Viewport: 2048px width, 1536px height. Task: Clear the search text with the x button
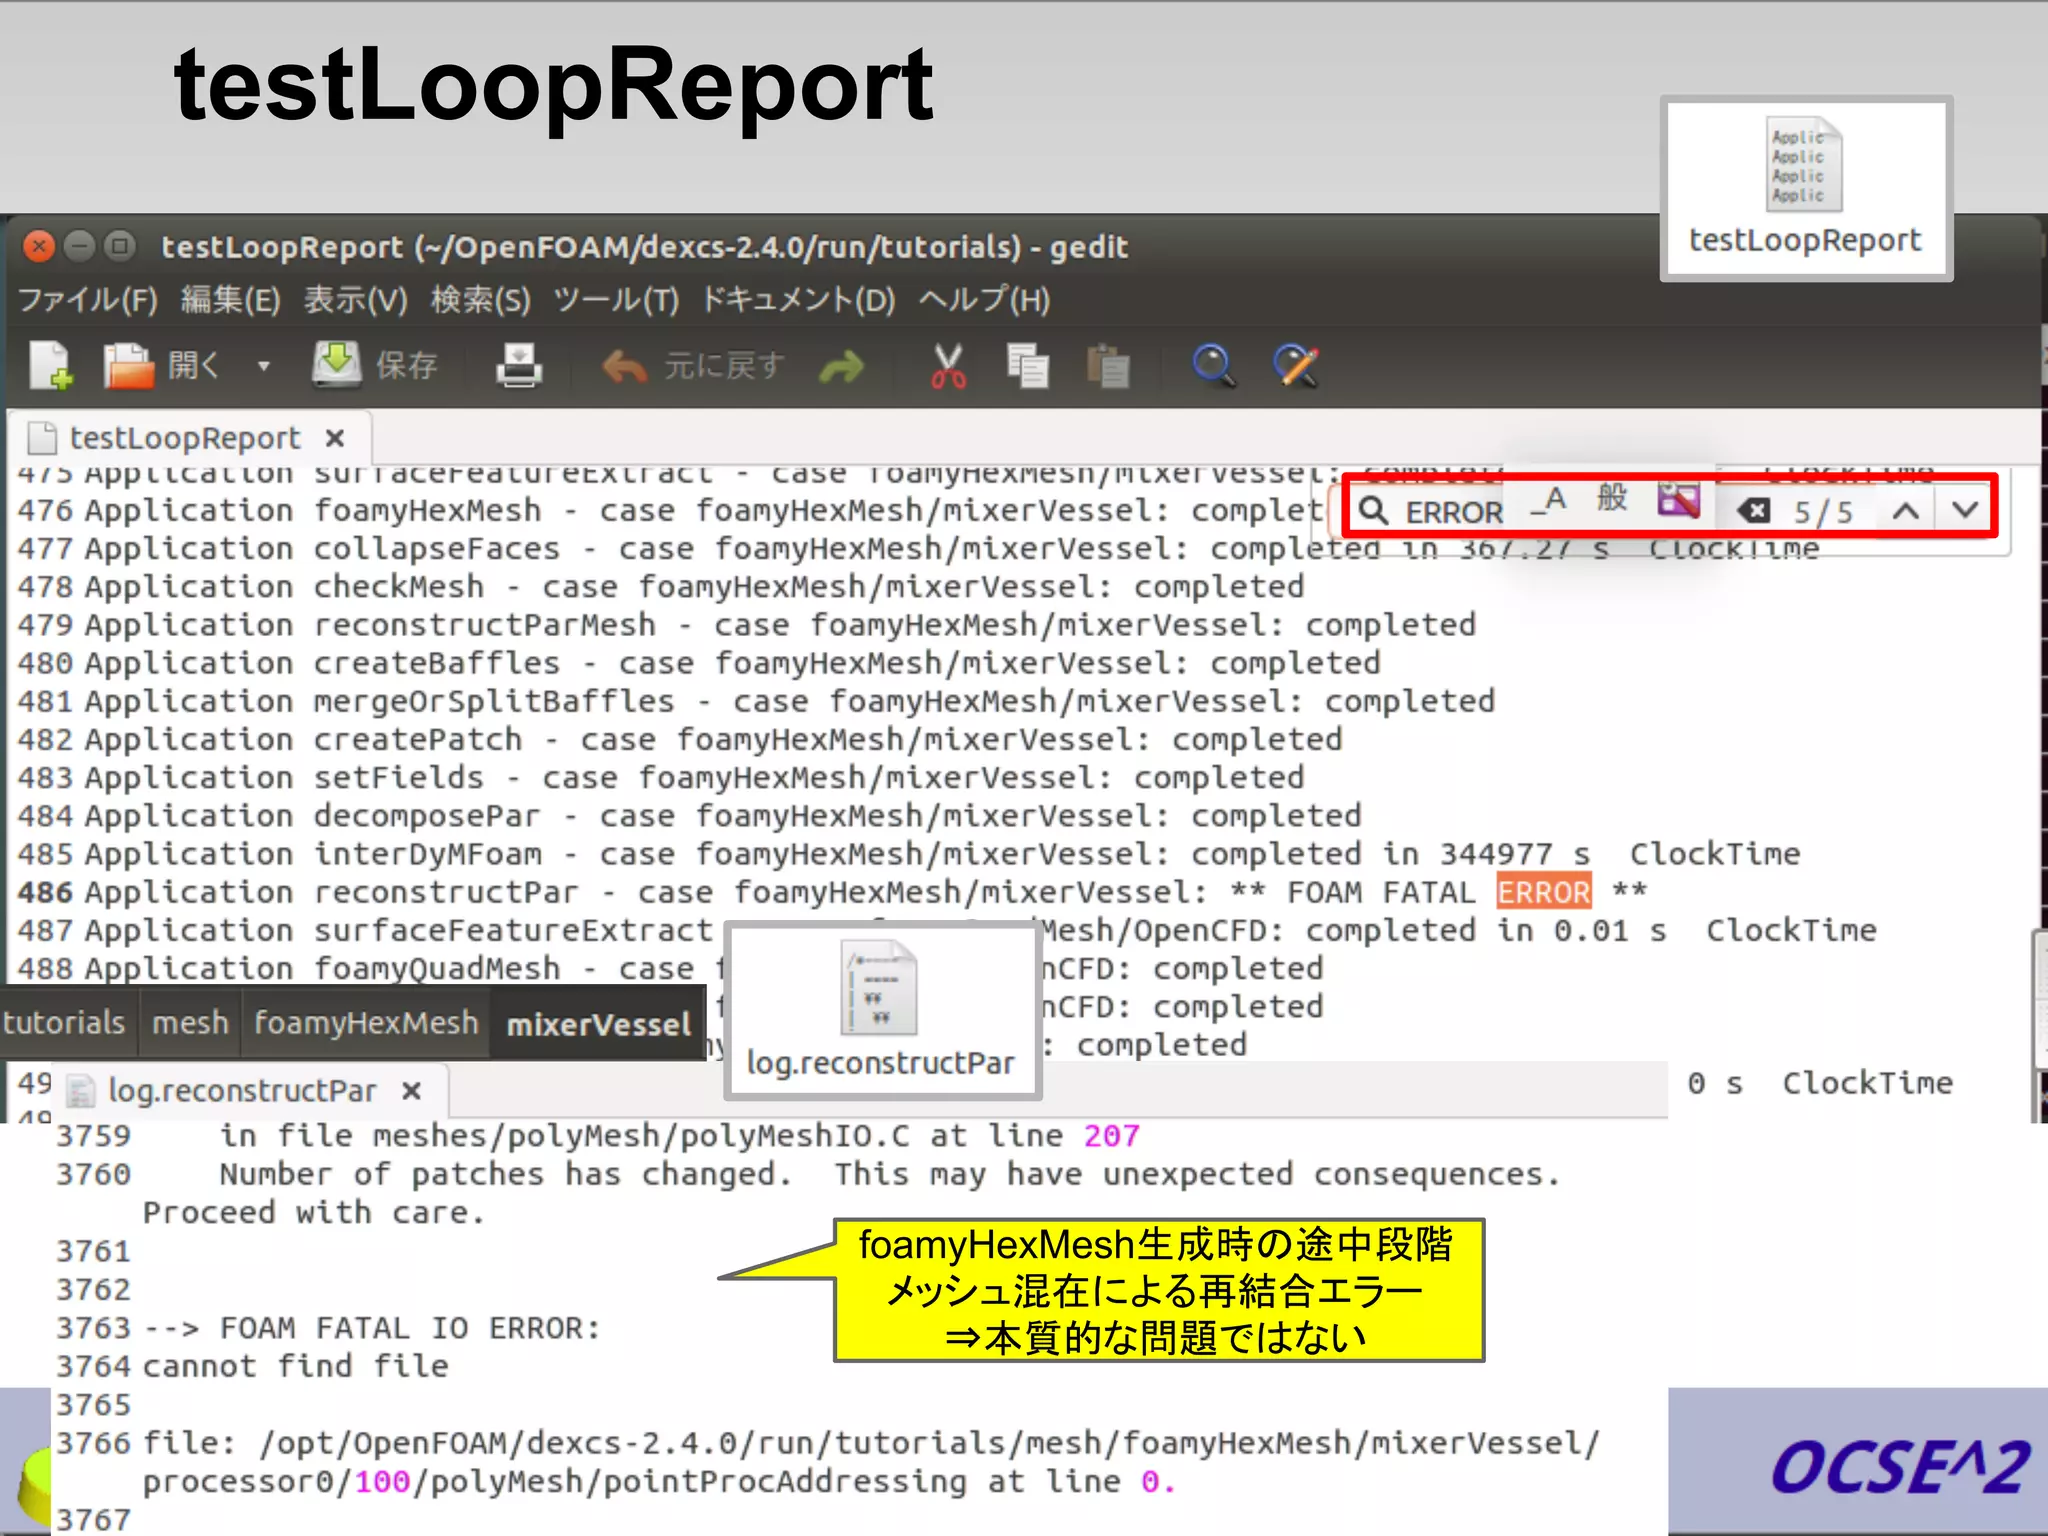point(1755,510)
